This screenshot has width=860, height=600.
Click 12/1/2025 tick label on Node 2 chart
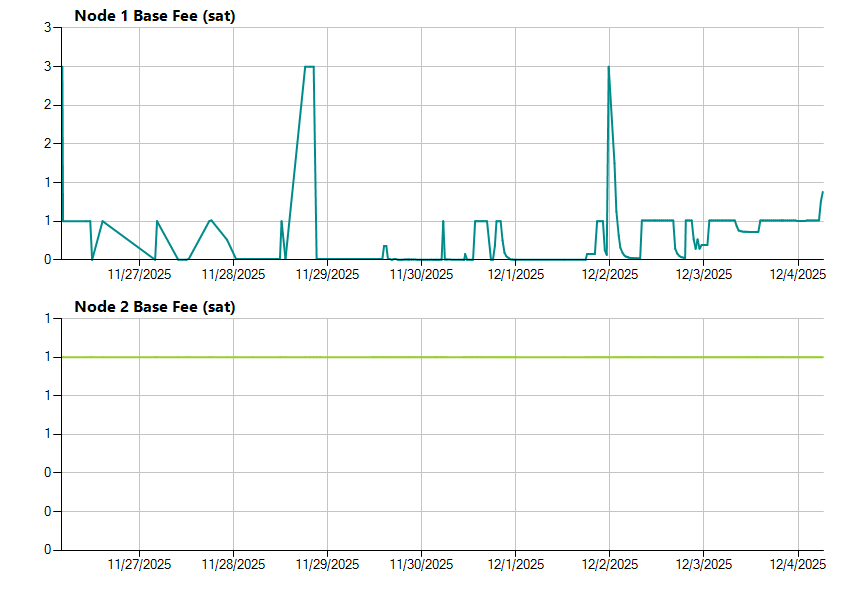[x=516, y=564]
